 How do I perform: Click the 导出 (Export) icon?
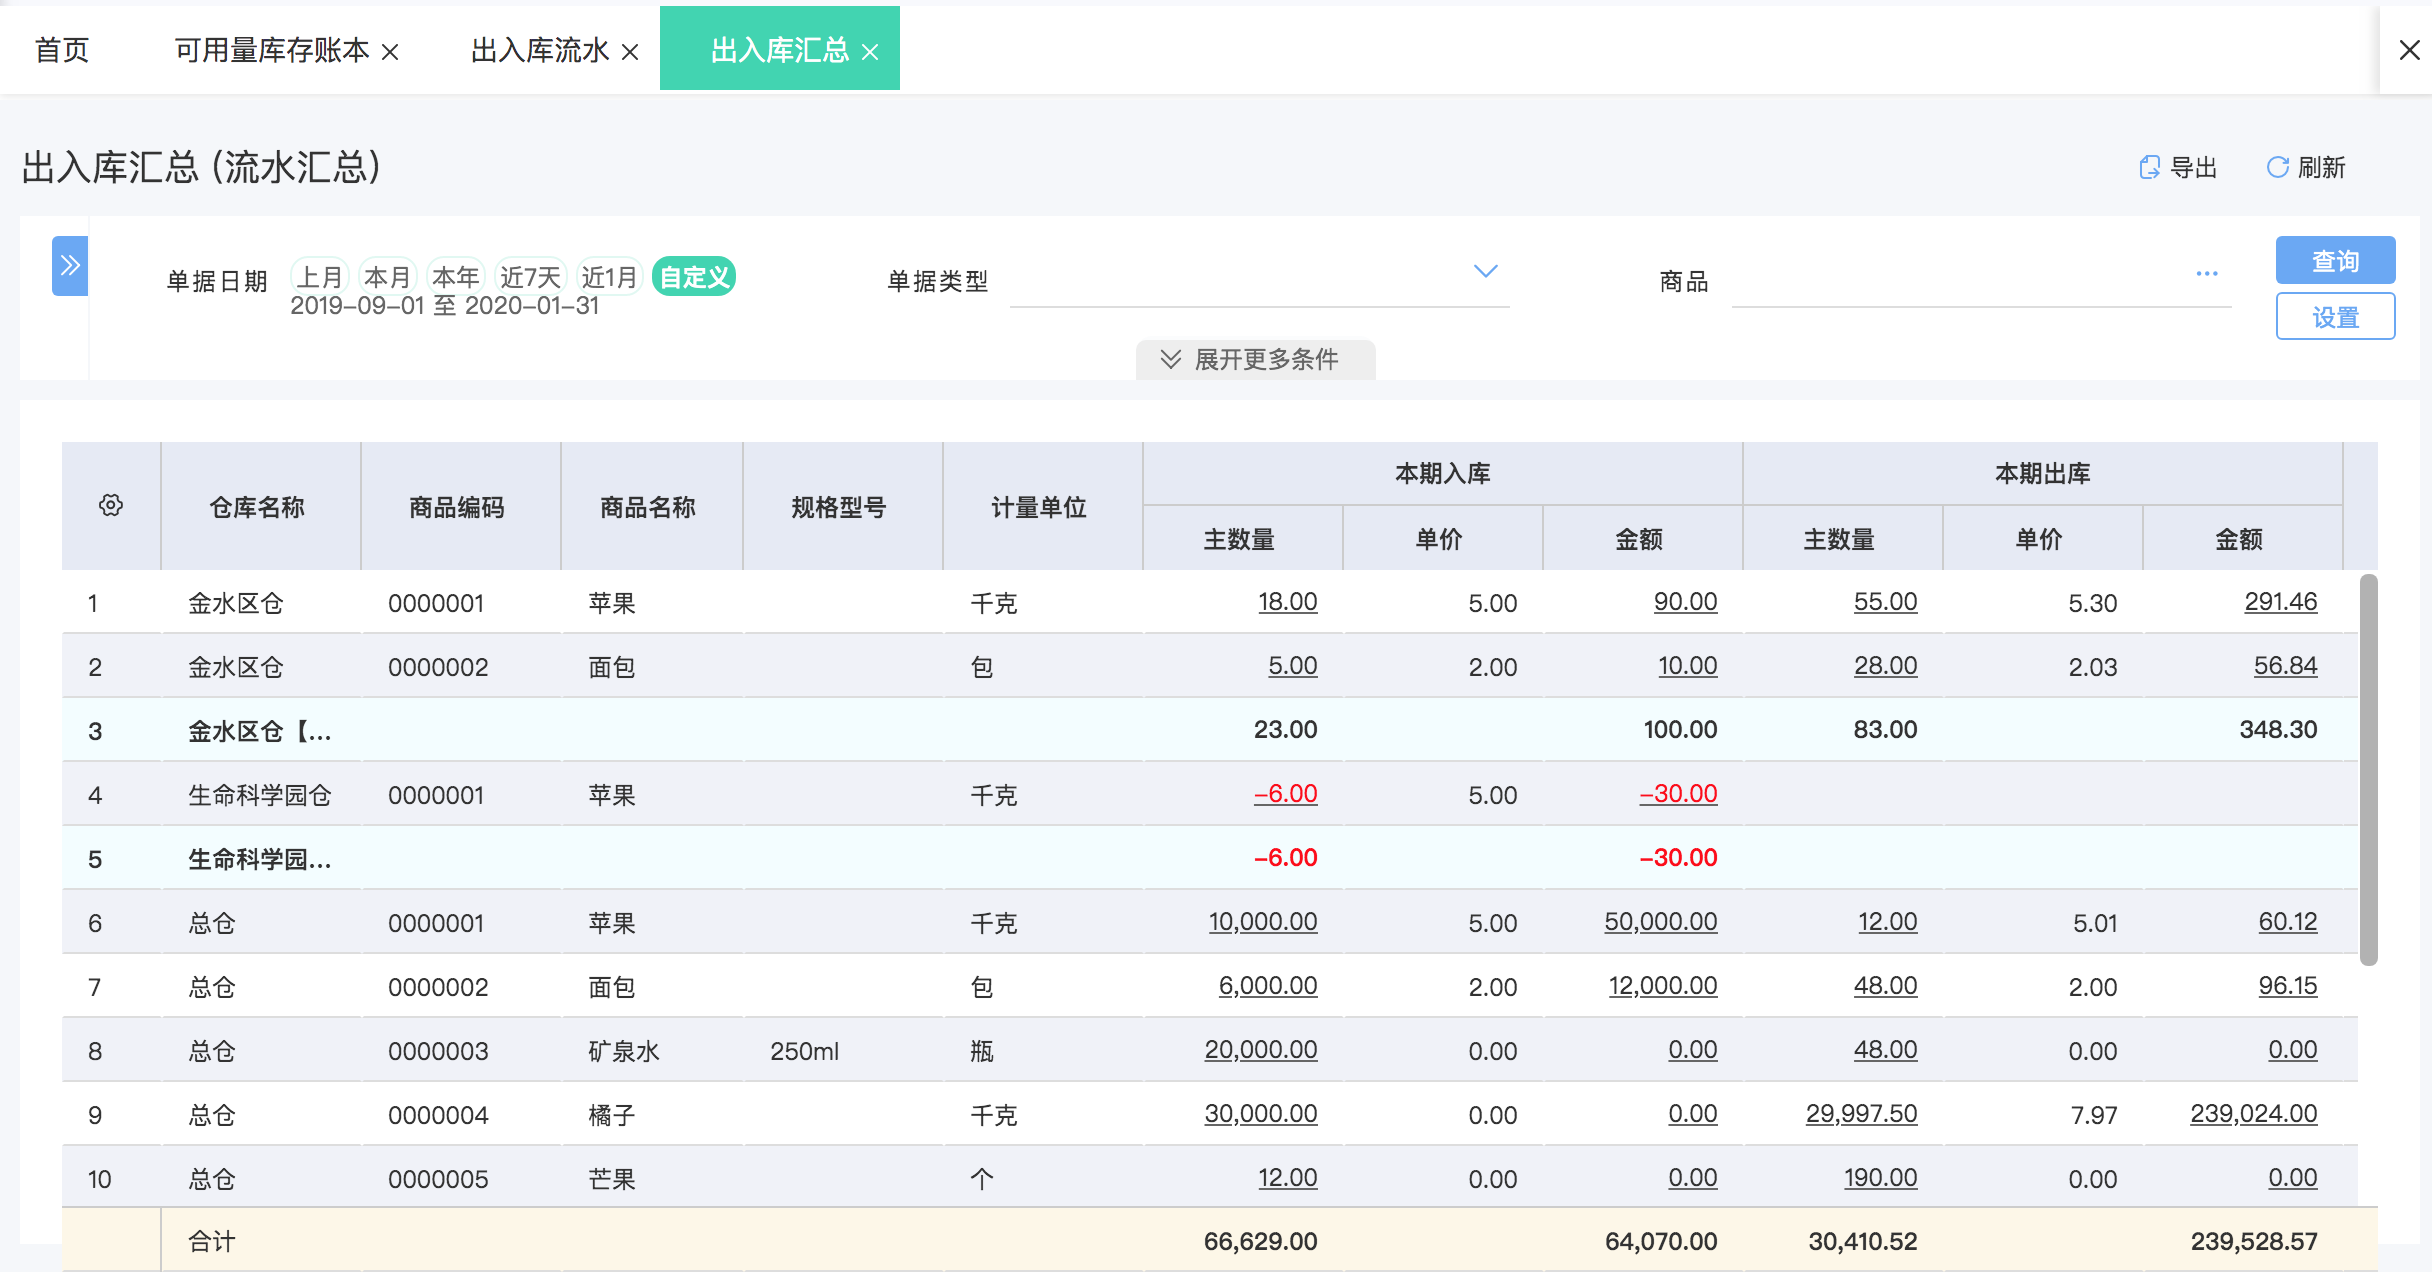pos(2147,166)
